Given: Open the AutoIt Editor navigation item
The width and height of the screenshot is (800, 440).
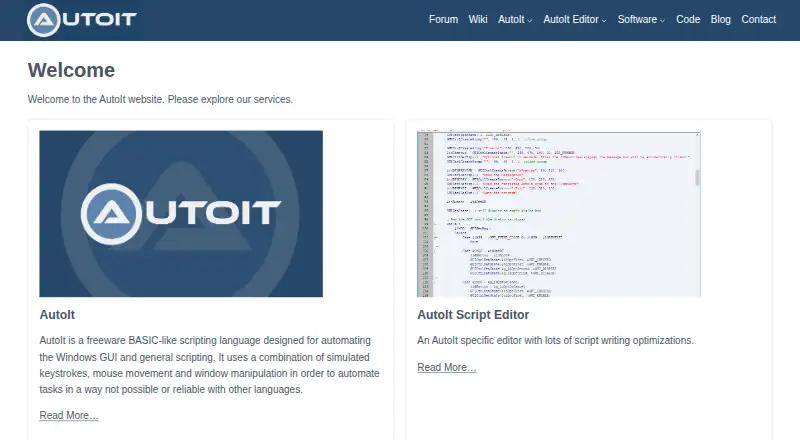Looking at the screenshot, I should pyautogui.click(x=570, y=19).
